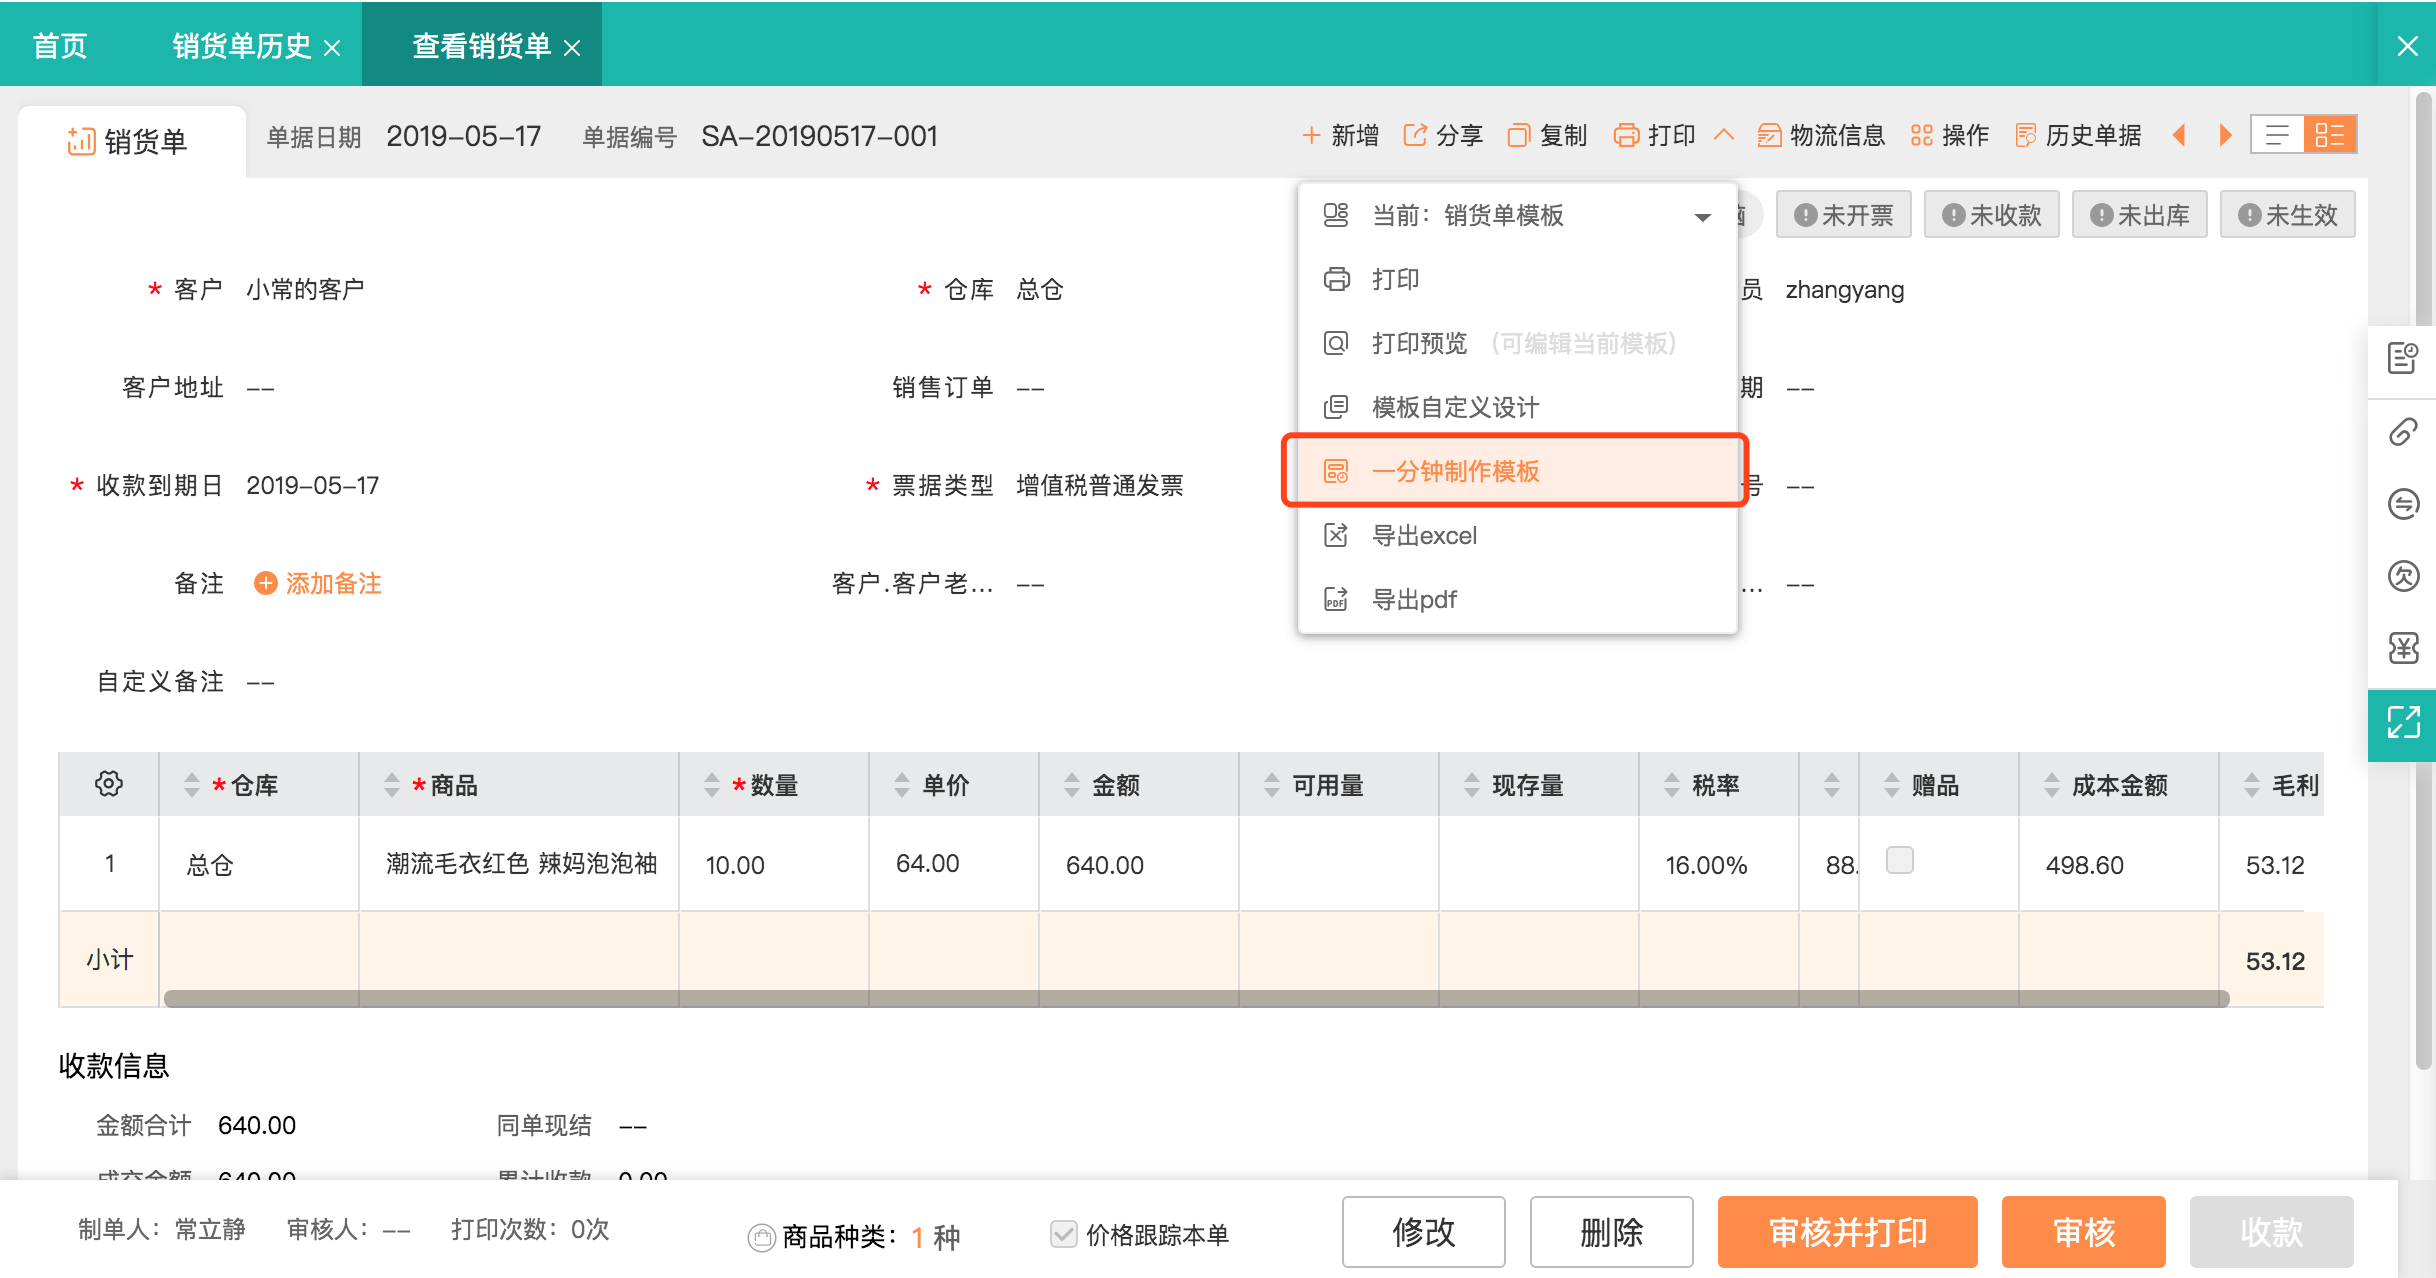Click the 导出pdf icon
Image resolution: width=2436 pixels, height=1278 pixels.
(x=1337, y=600)
